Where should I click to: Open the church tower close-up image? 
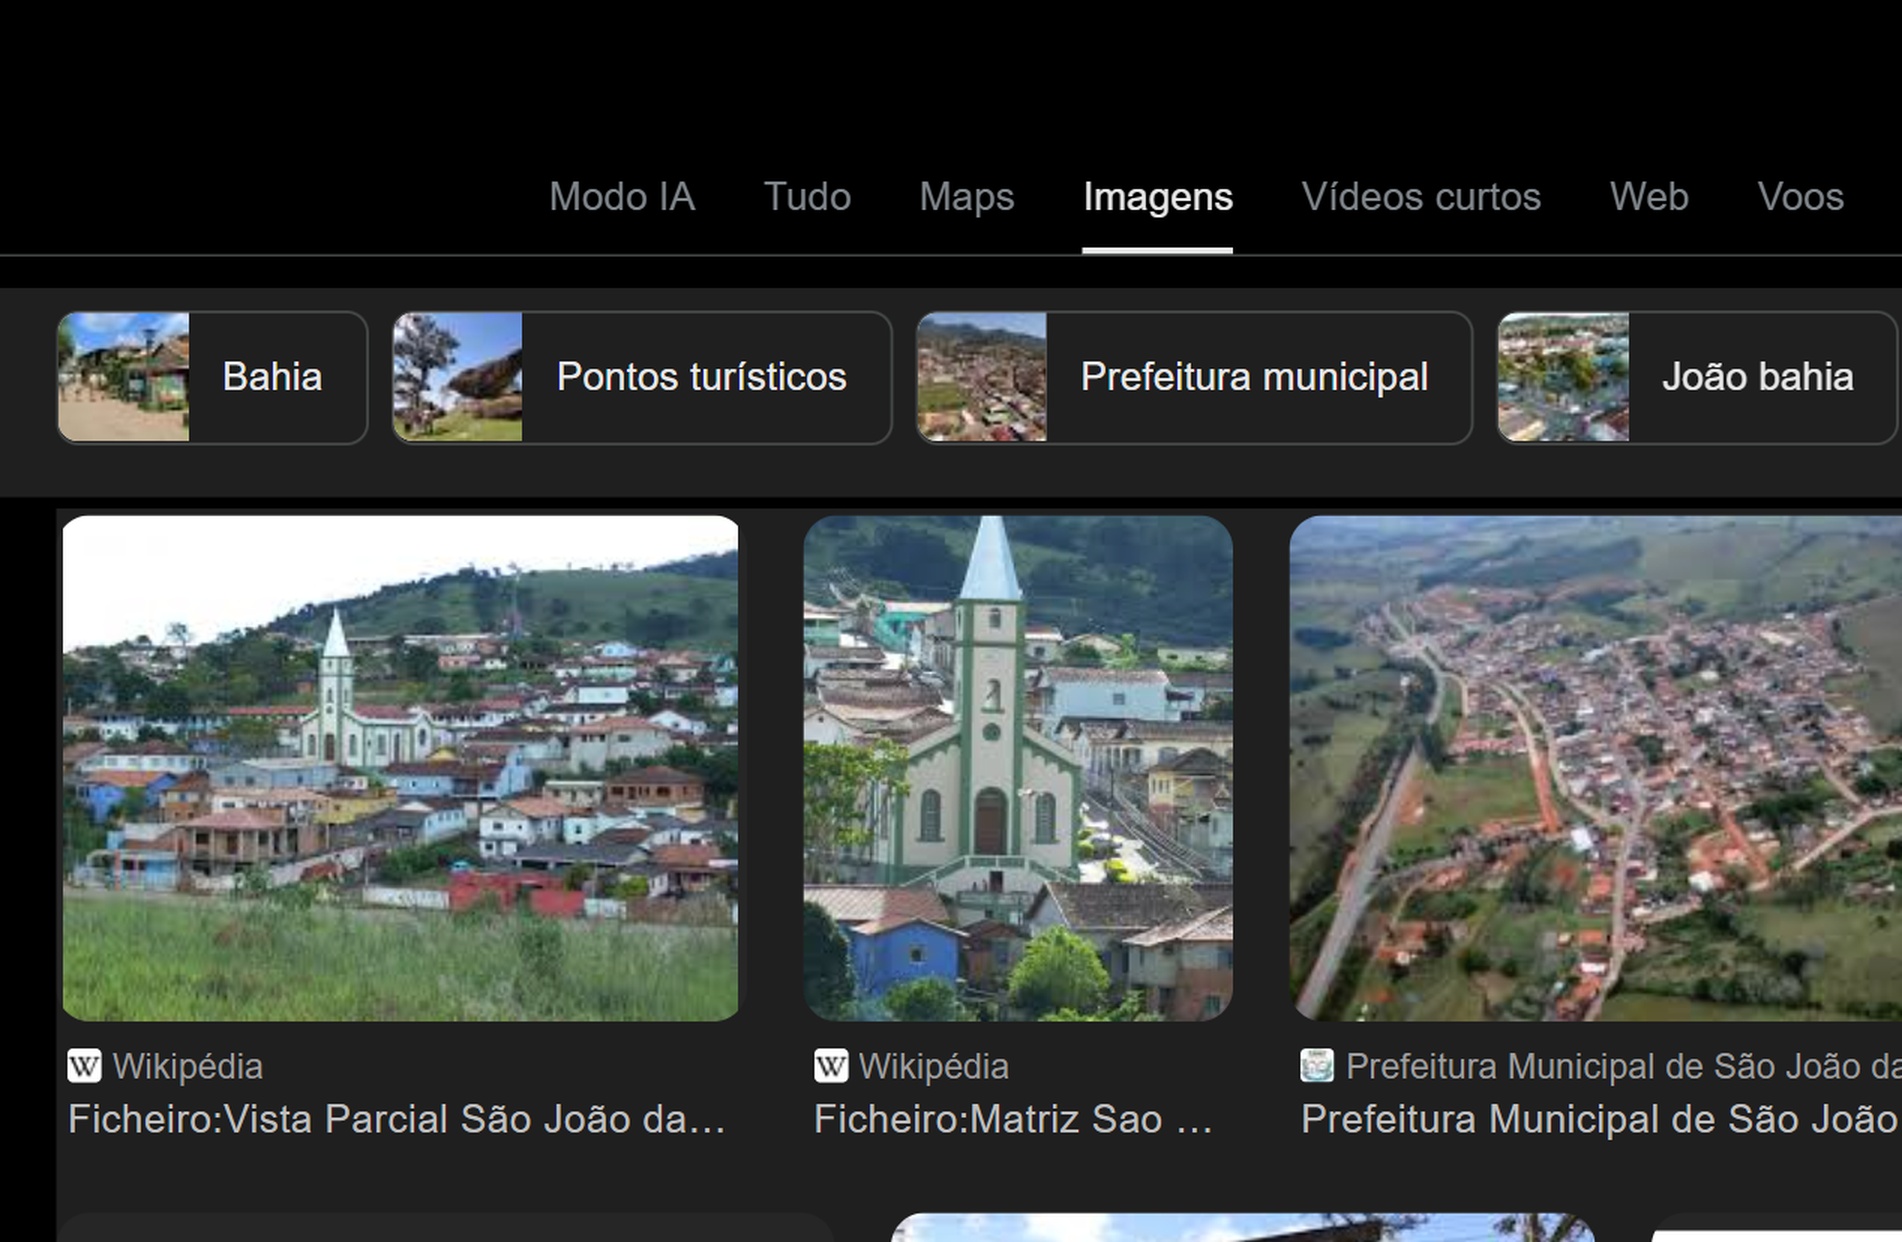click(1017, 767)
